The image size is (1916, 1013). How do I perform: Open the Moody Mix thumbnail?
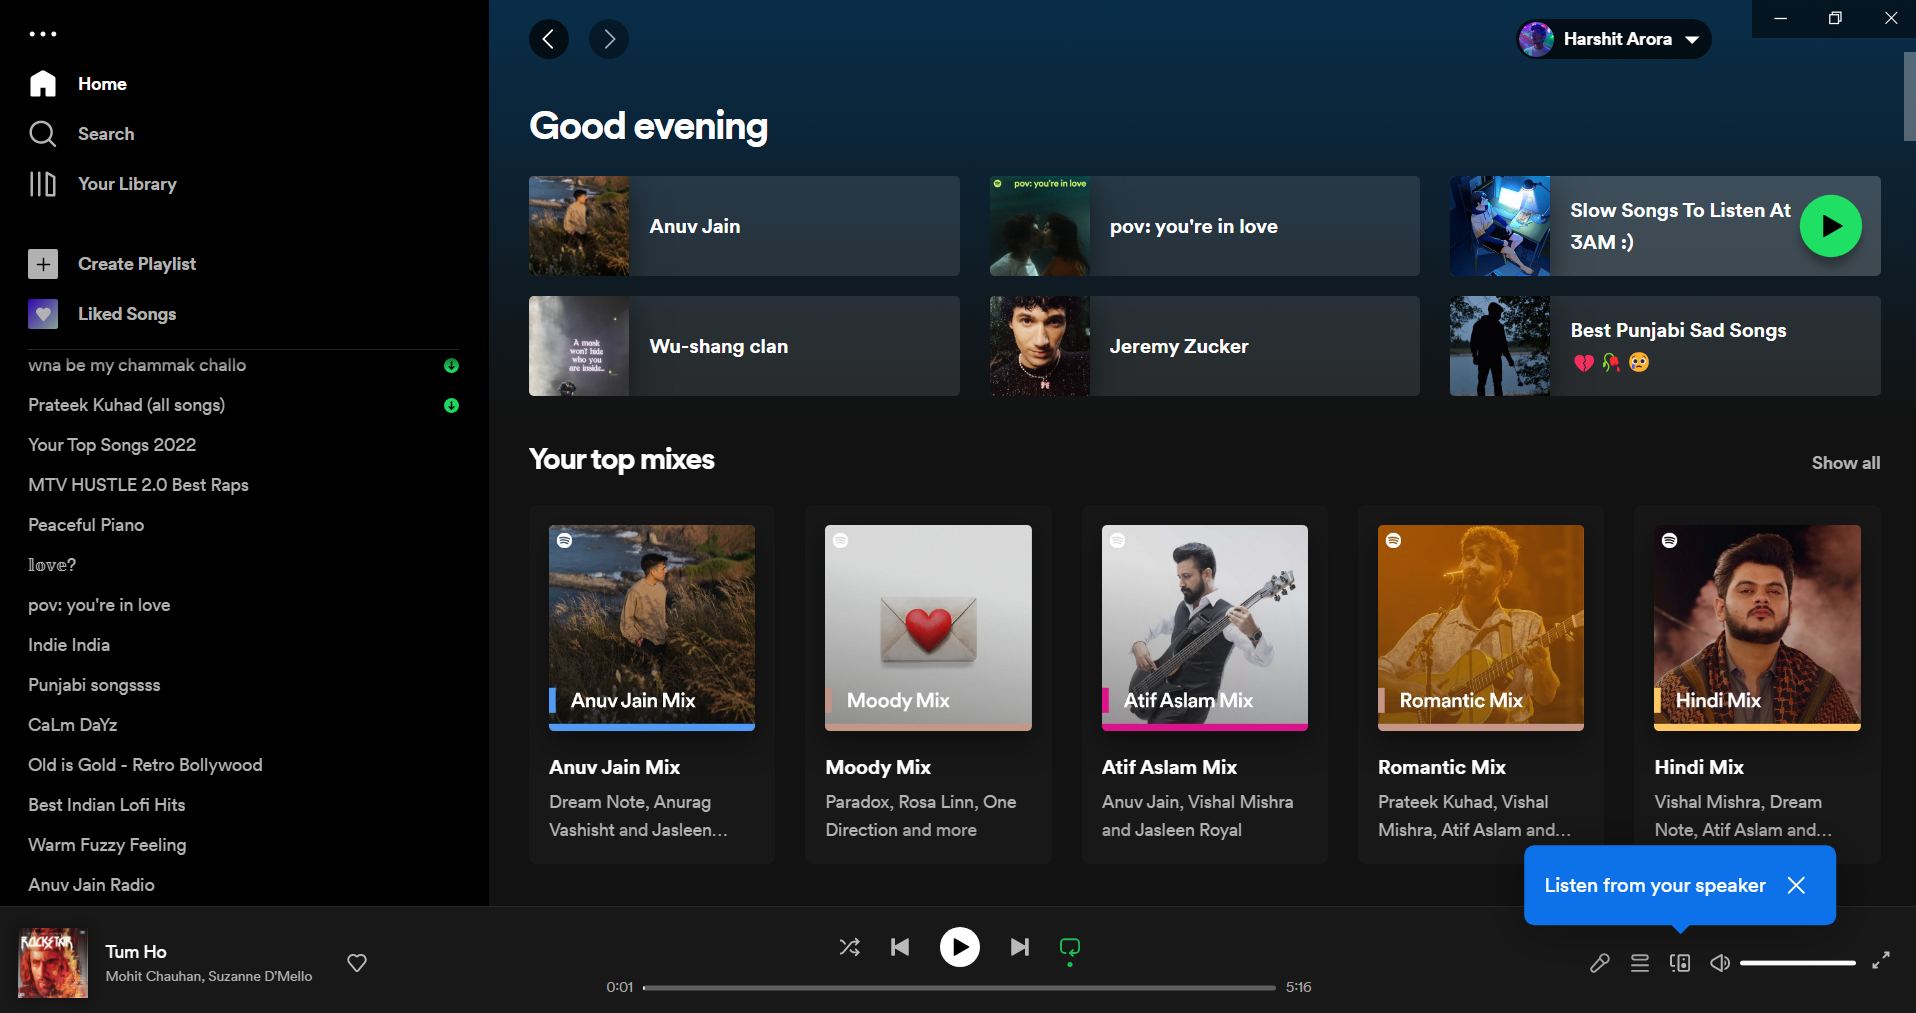[927, 627]
